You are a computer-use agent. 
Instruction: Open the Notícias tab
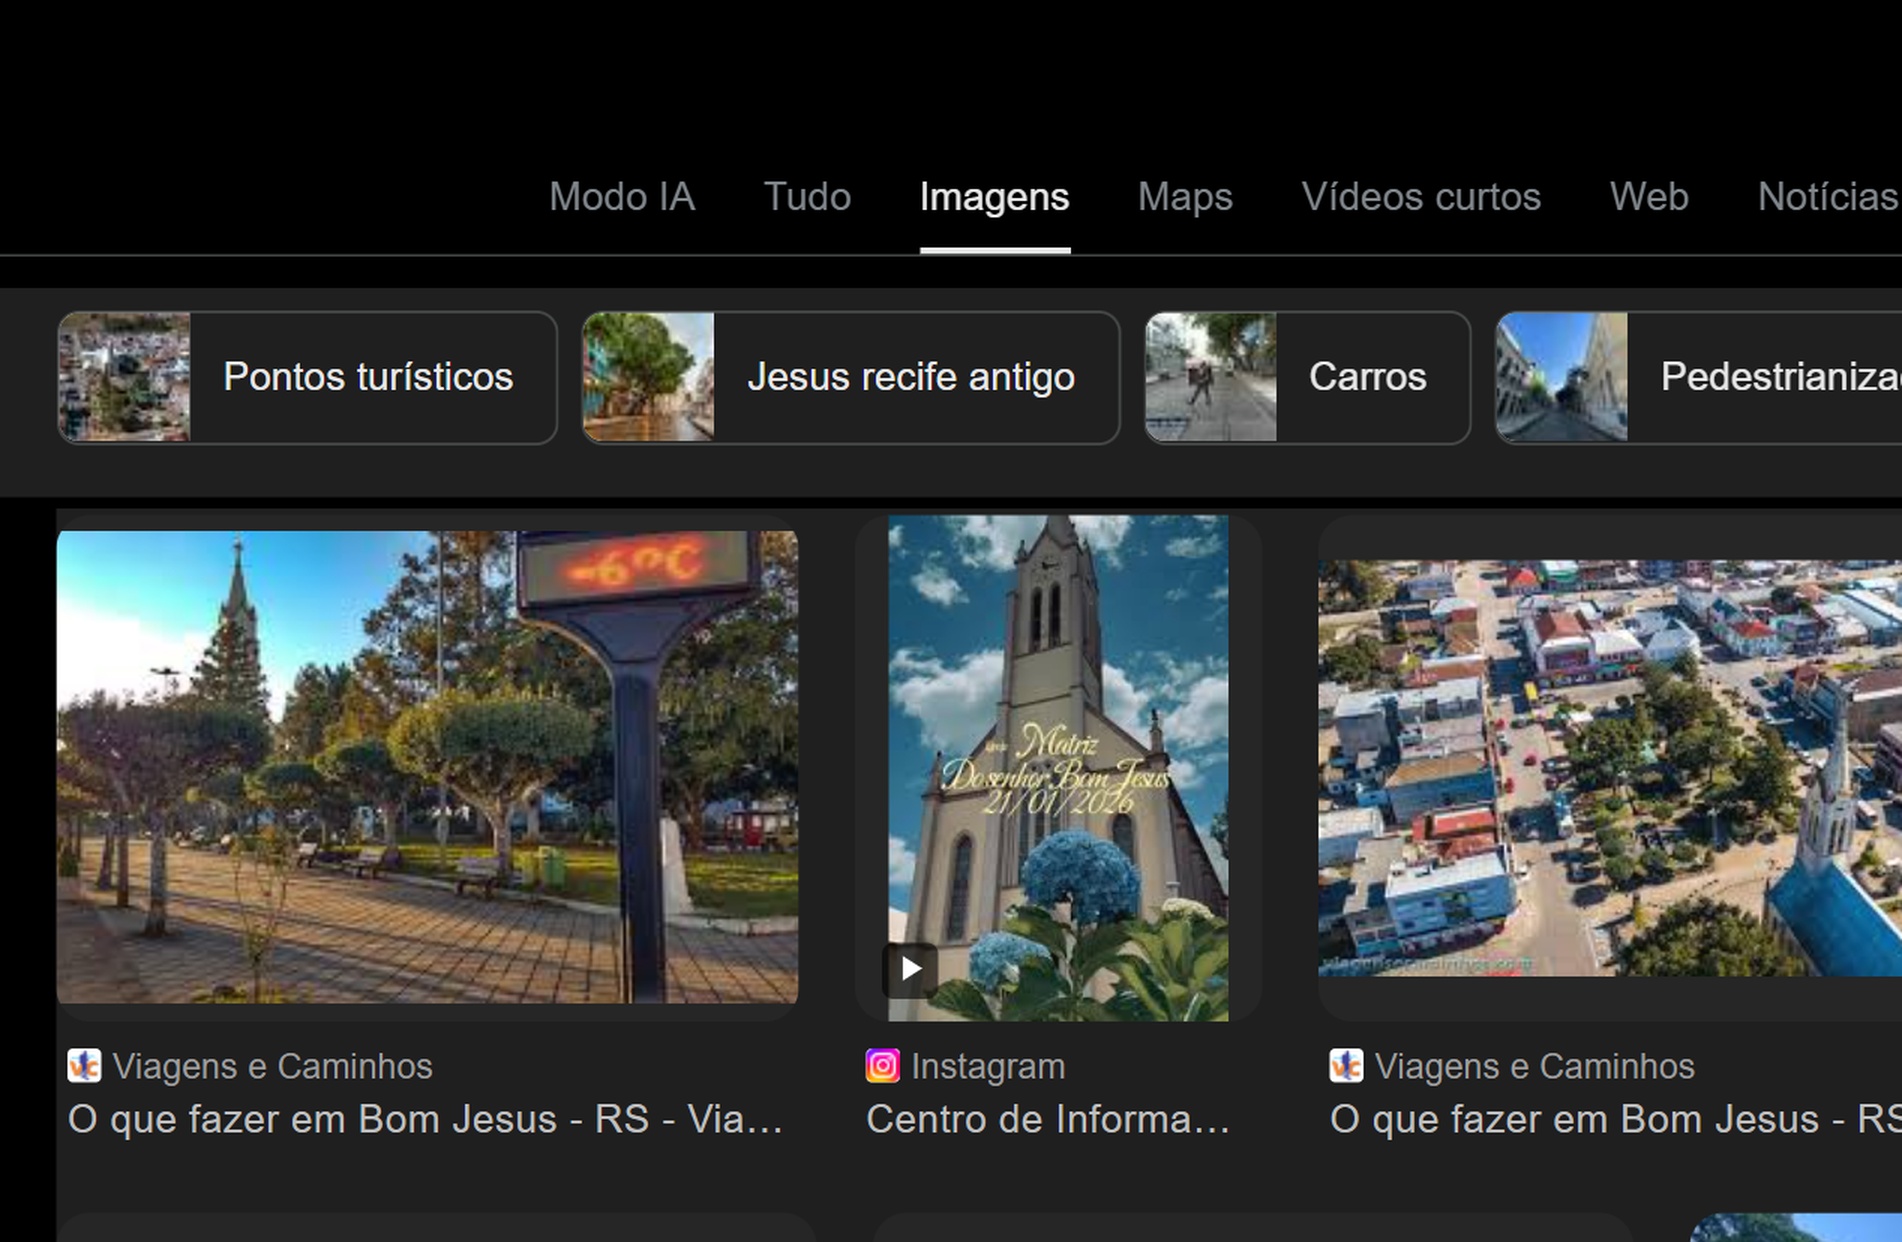[x=1827, y=197]
